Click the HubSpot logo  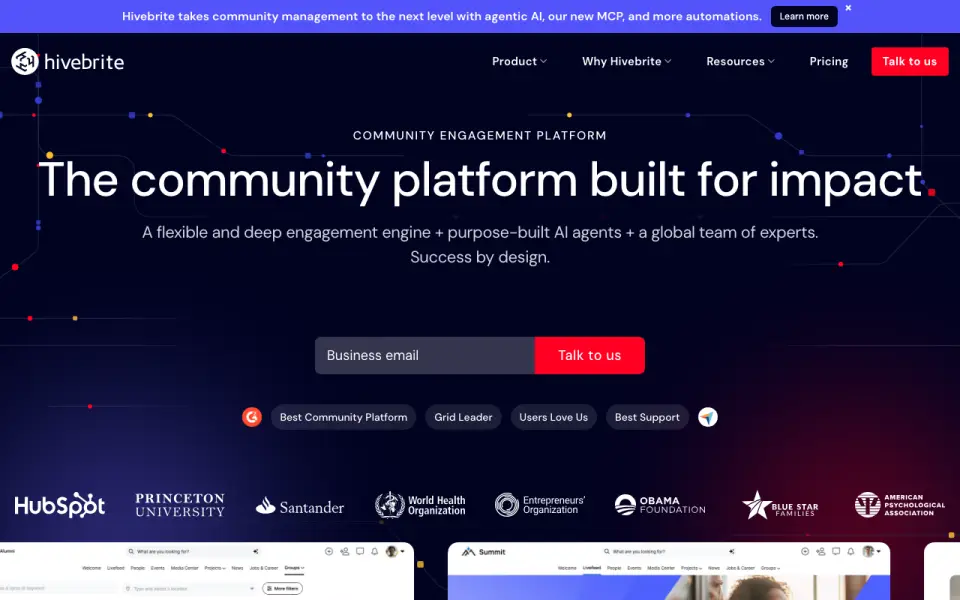[59, 505]
